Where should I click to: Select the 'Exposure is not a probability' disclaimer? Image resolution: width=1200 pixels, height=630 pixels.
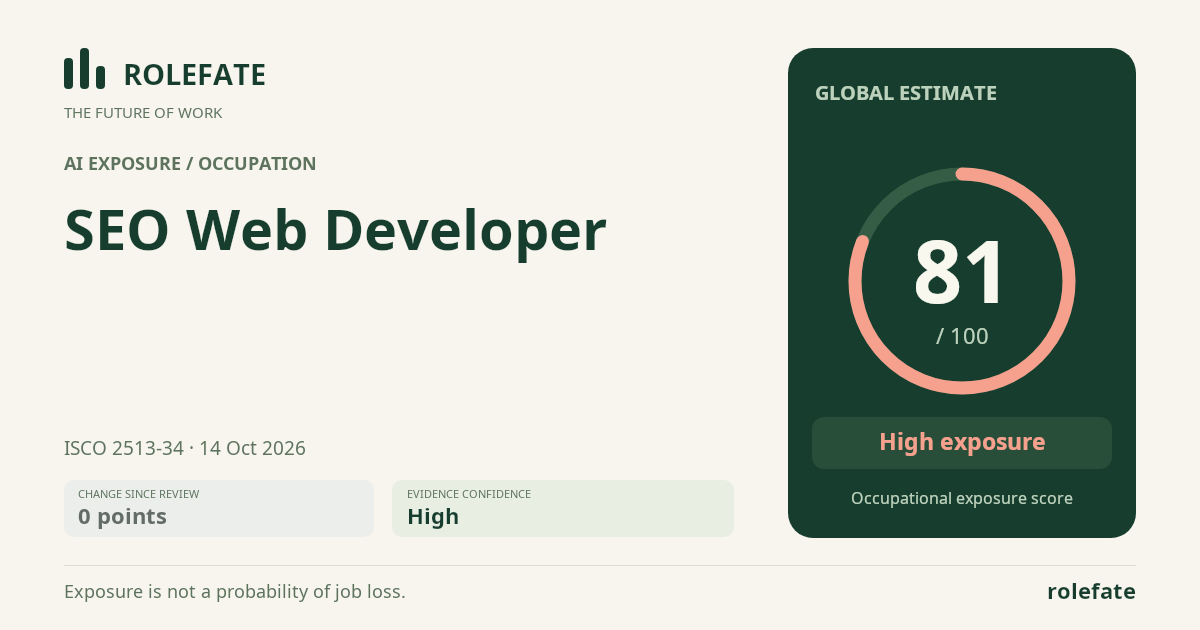coord(235,592)
